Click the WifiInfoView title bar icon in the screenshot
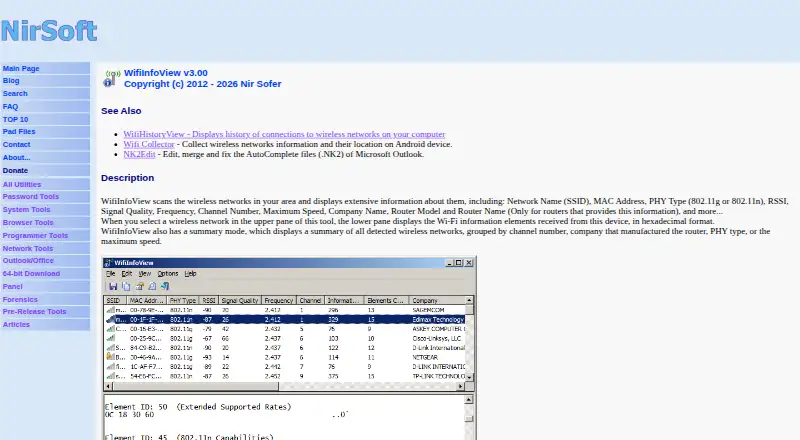This screenshot has width=800, height=440. click(108, 263)
